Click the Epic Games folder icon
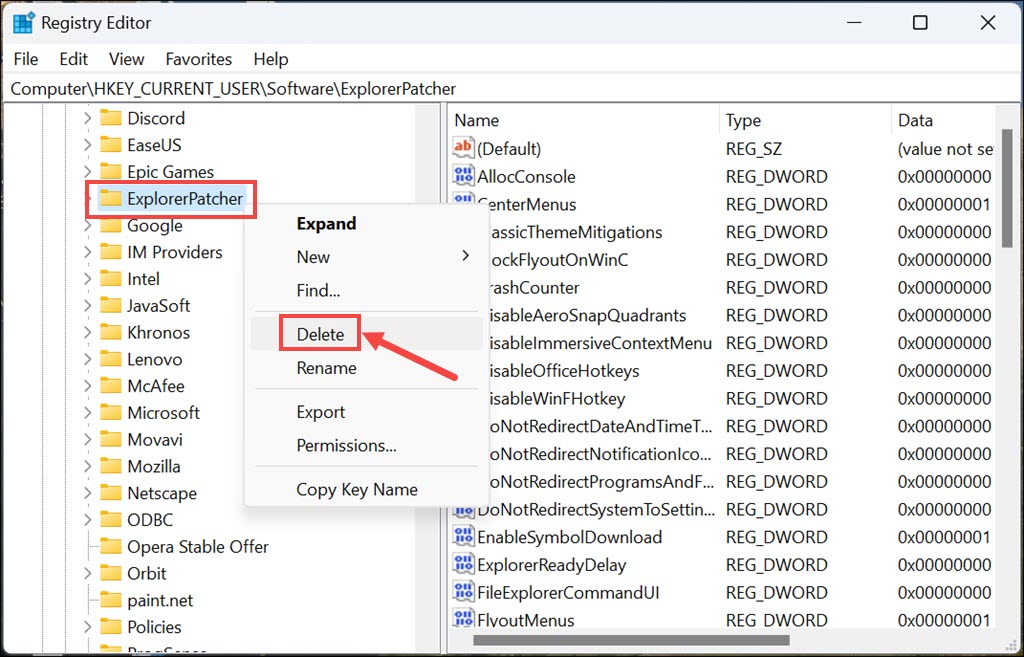The image size is (1024, 657). click(x=111, y=172)
